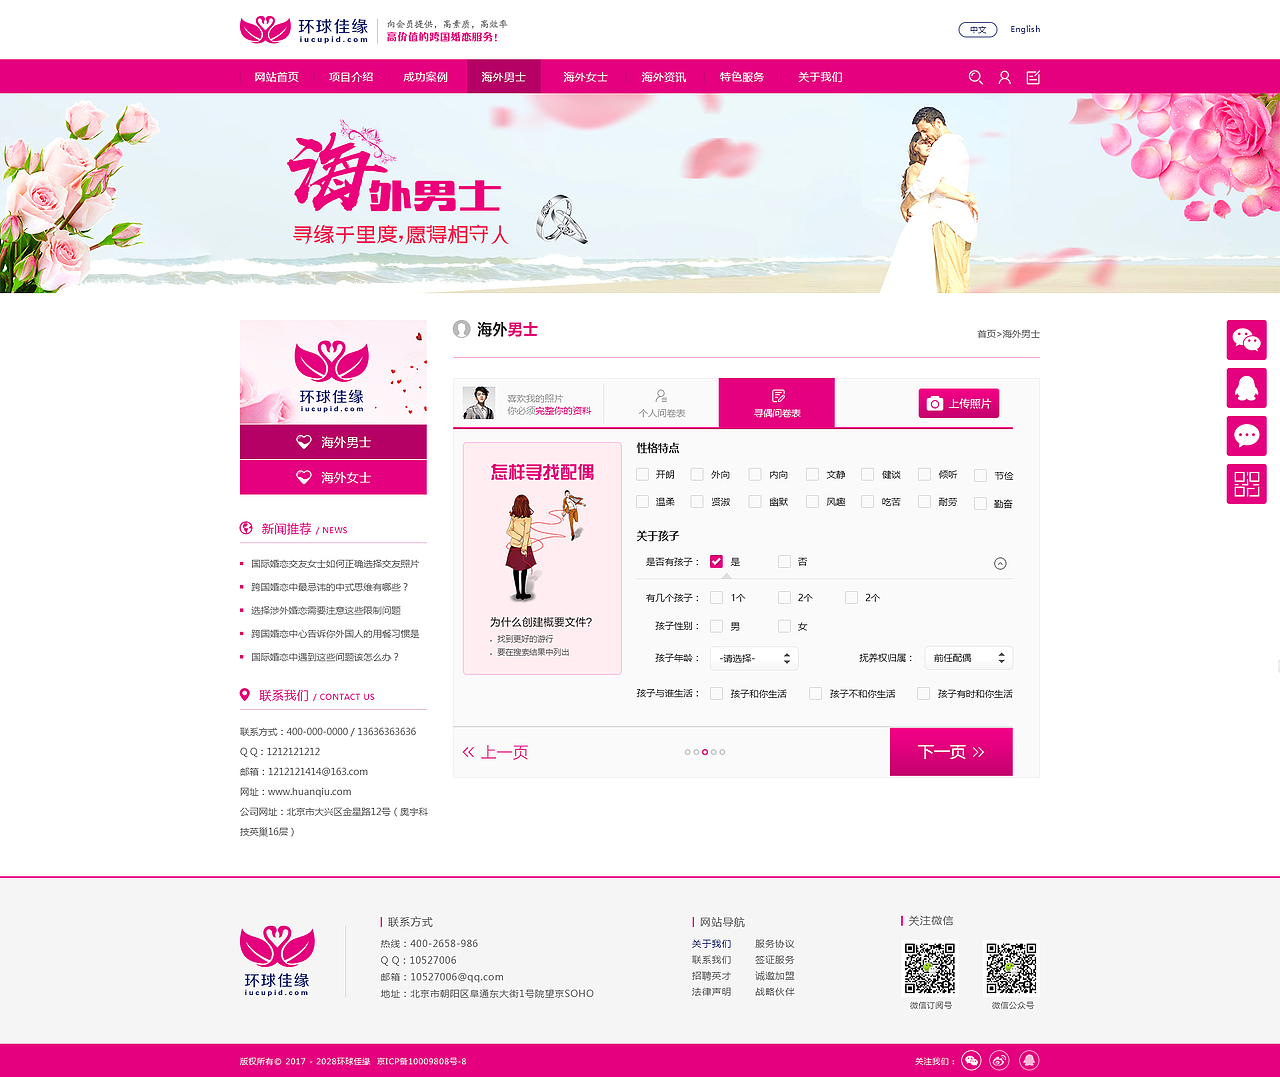Select the last pagination dot indicator

[x=722, y=752]
